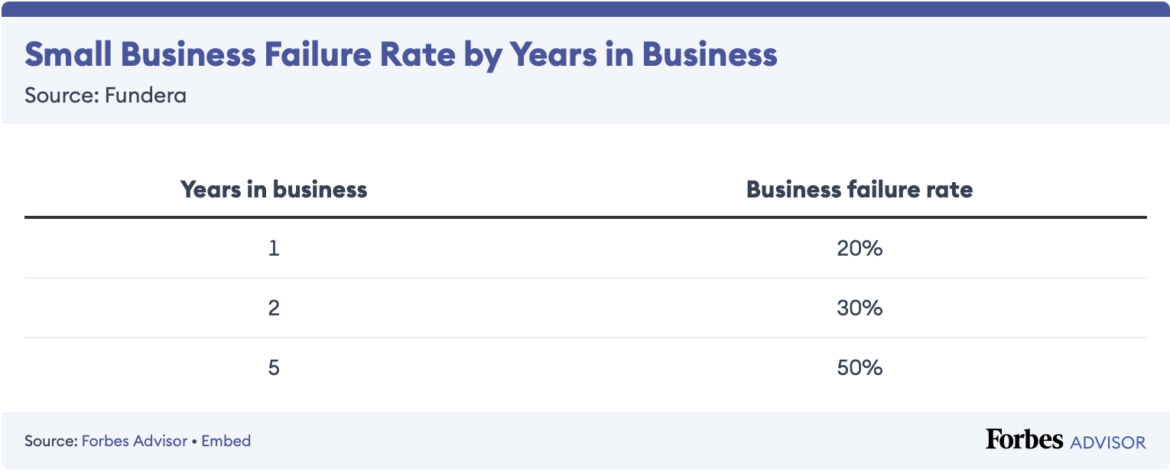
Task: Click the 20% failure rate value
Action: click(859, 249)
